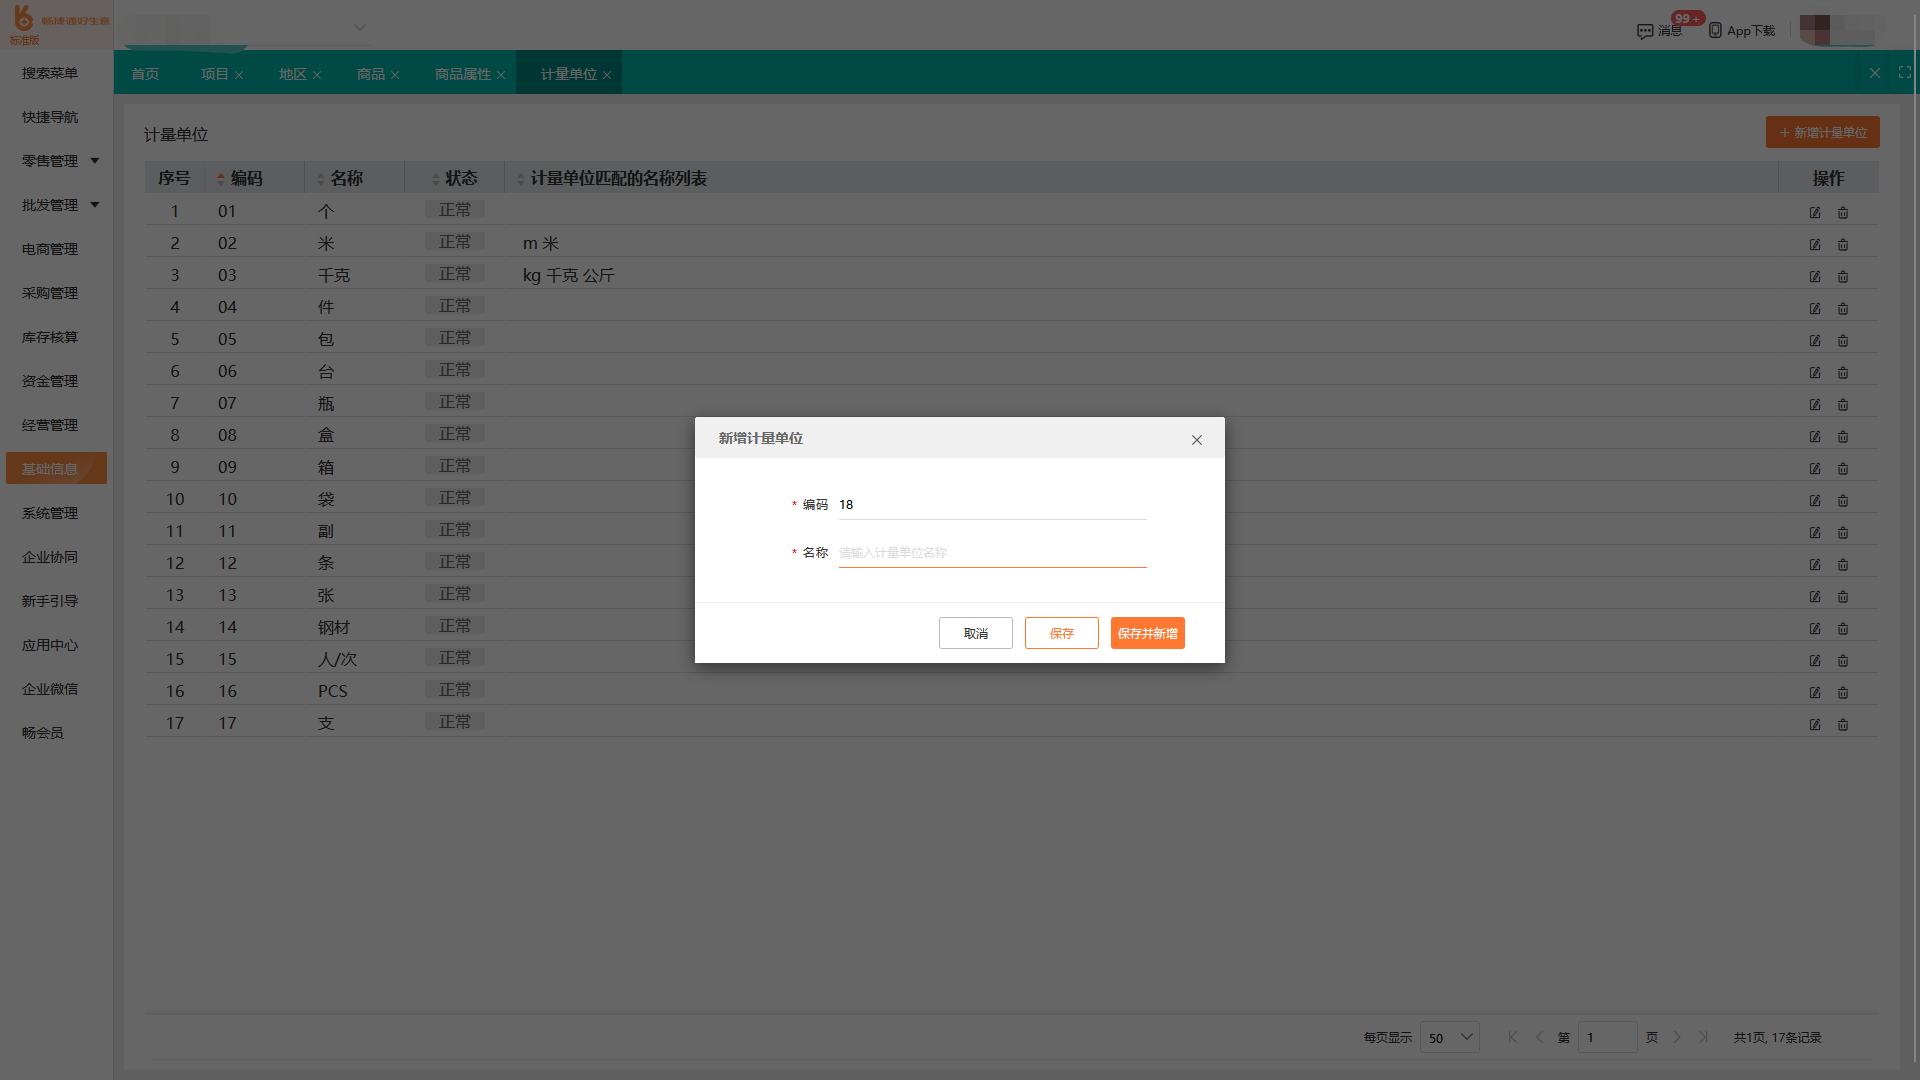Click the delete icon for row 2
Screen dimensions: 1920x1080
coord(1844,244)
